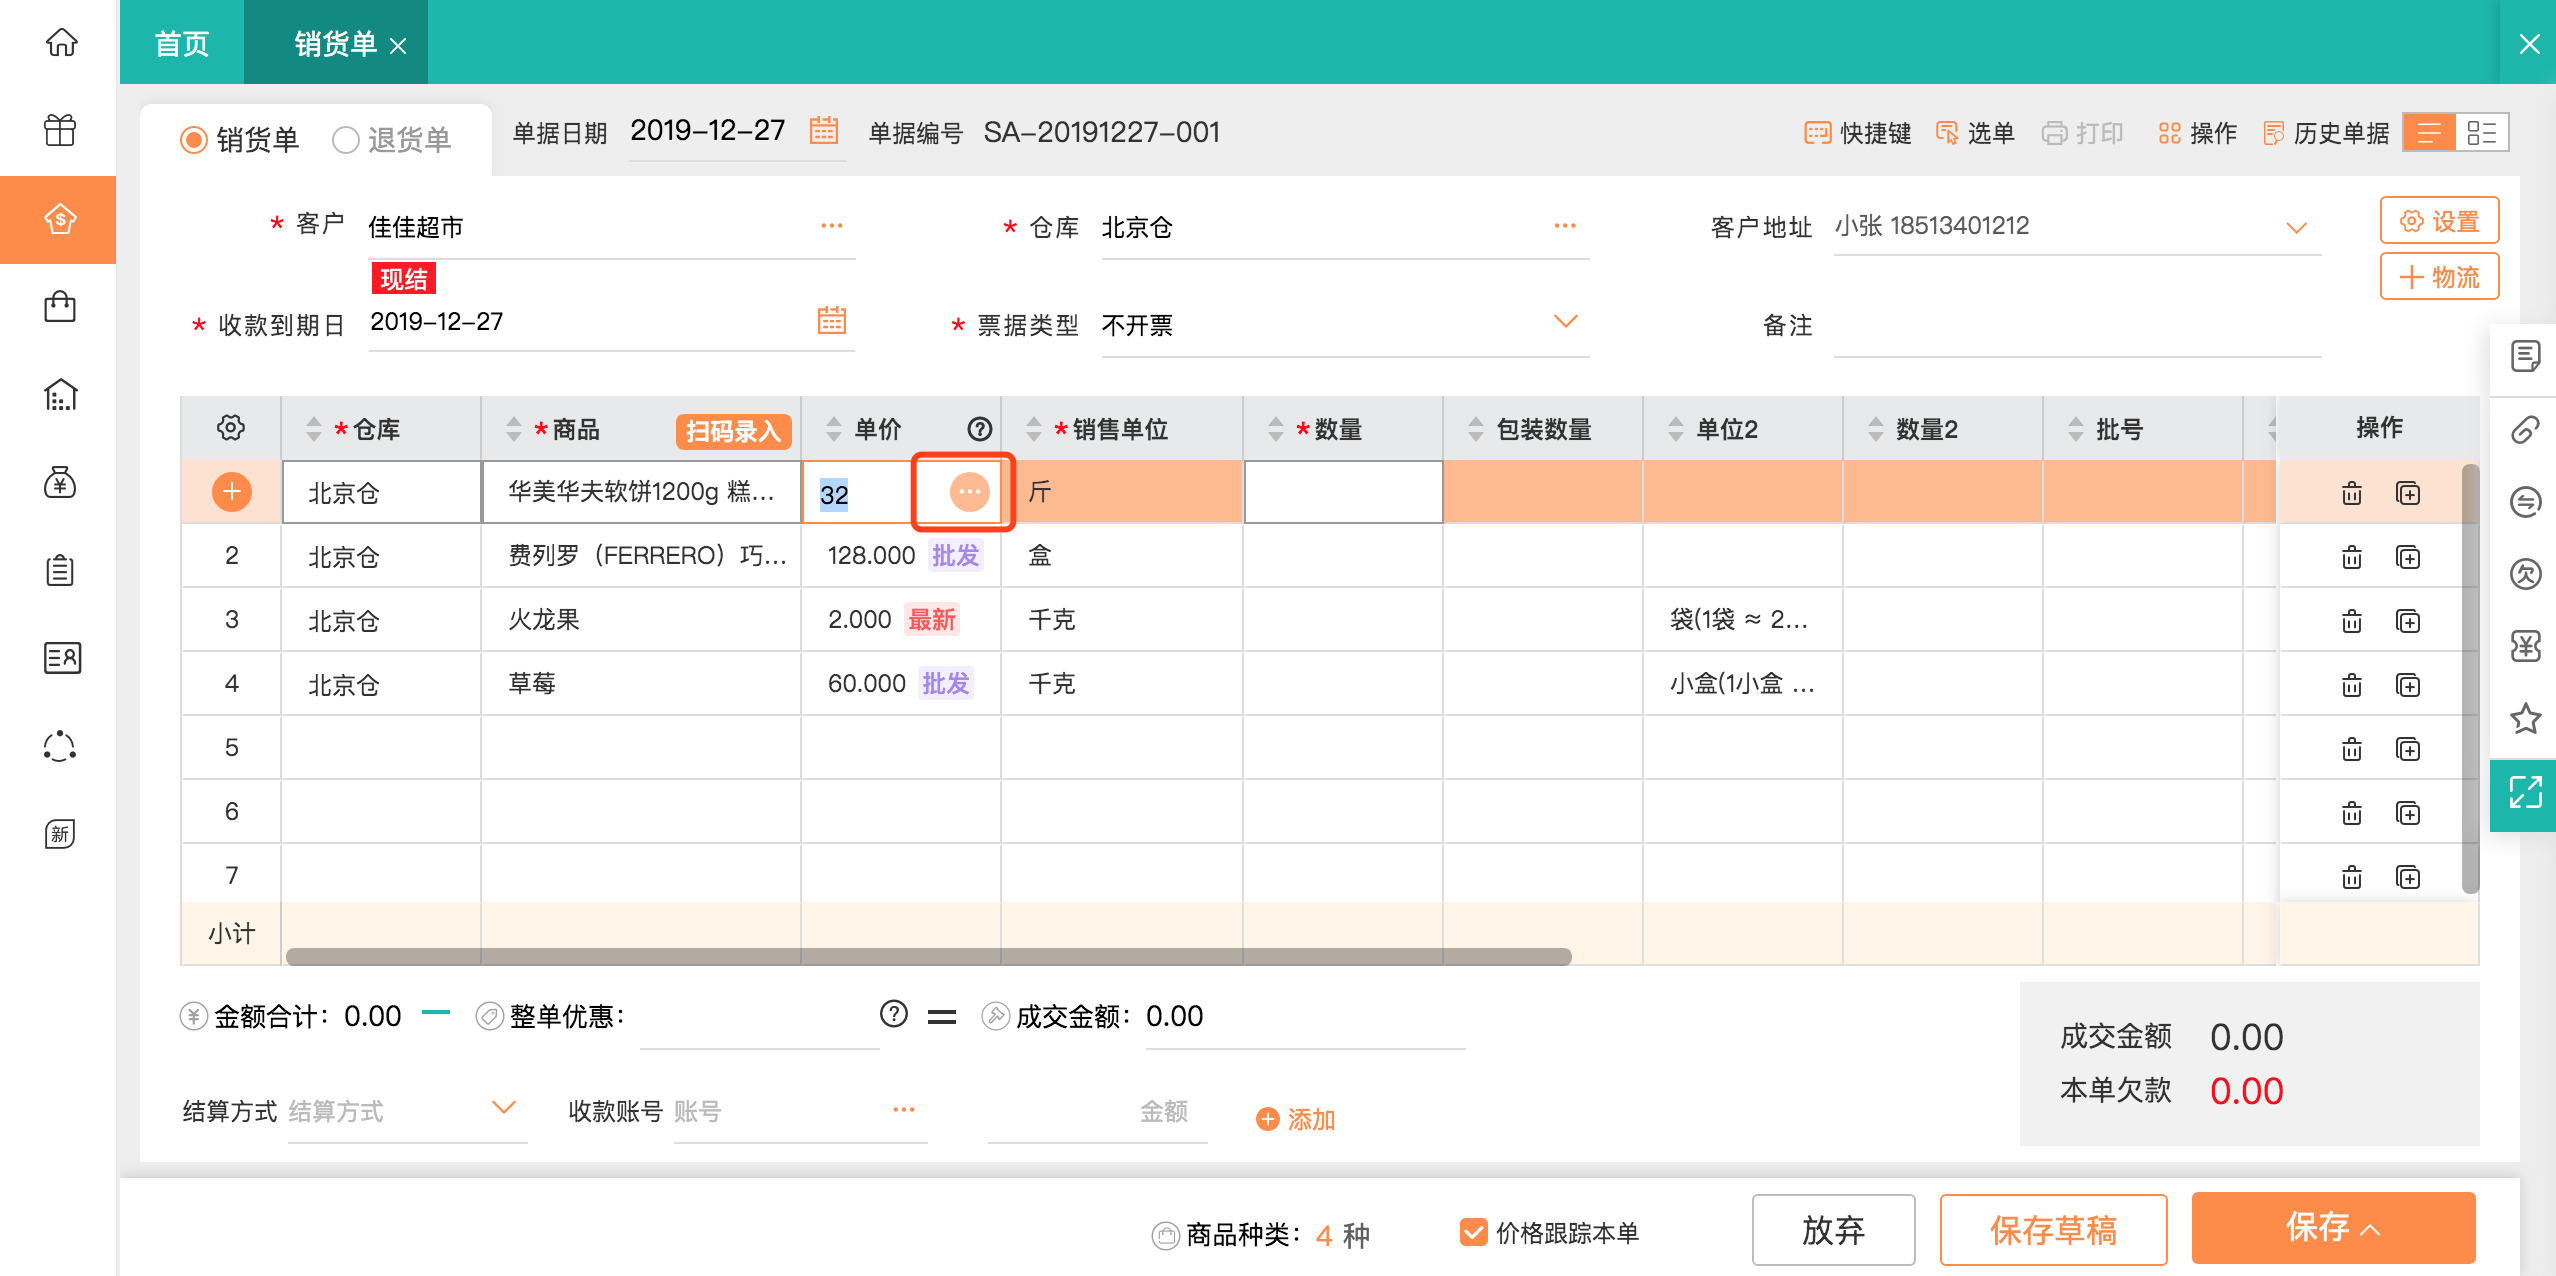Click the product selection chooser icon
The image size is (2556, 1276).
pos(963,494)
